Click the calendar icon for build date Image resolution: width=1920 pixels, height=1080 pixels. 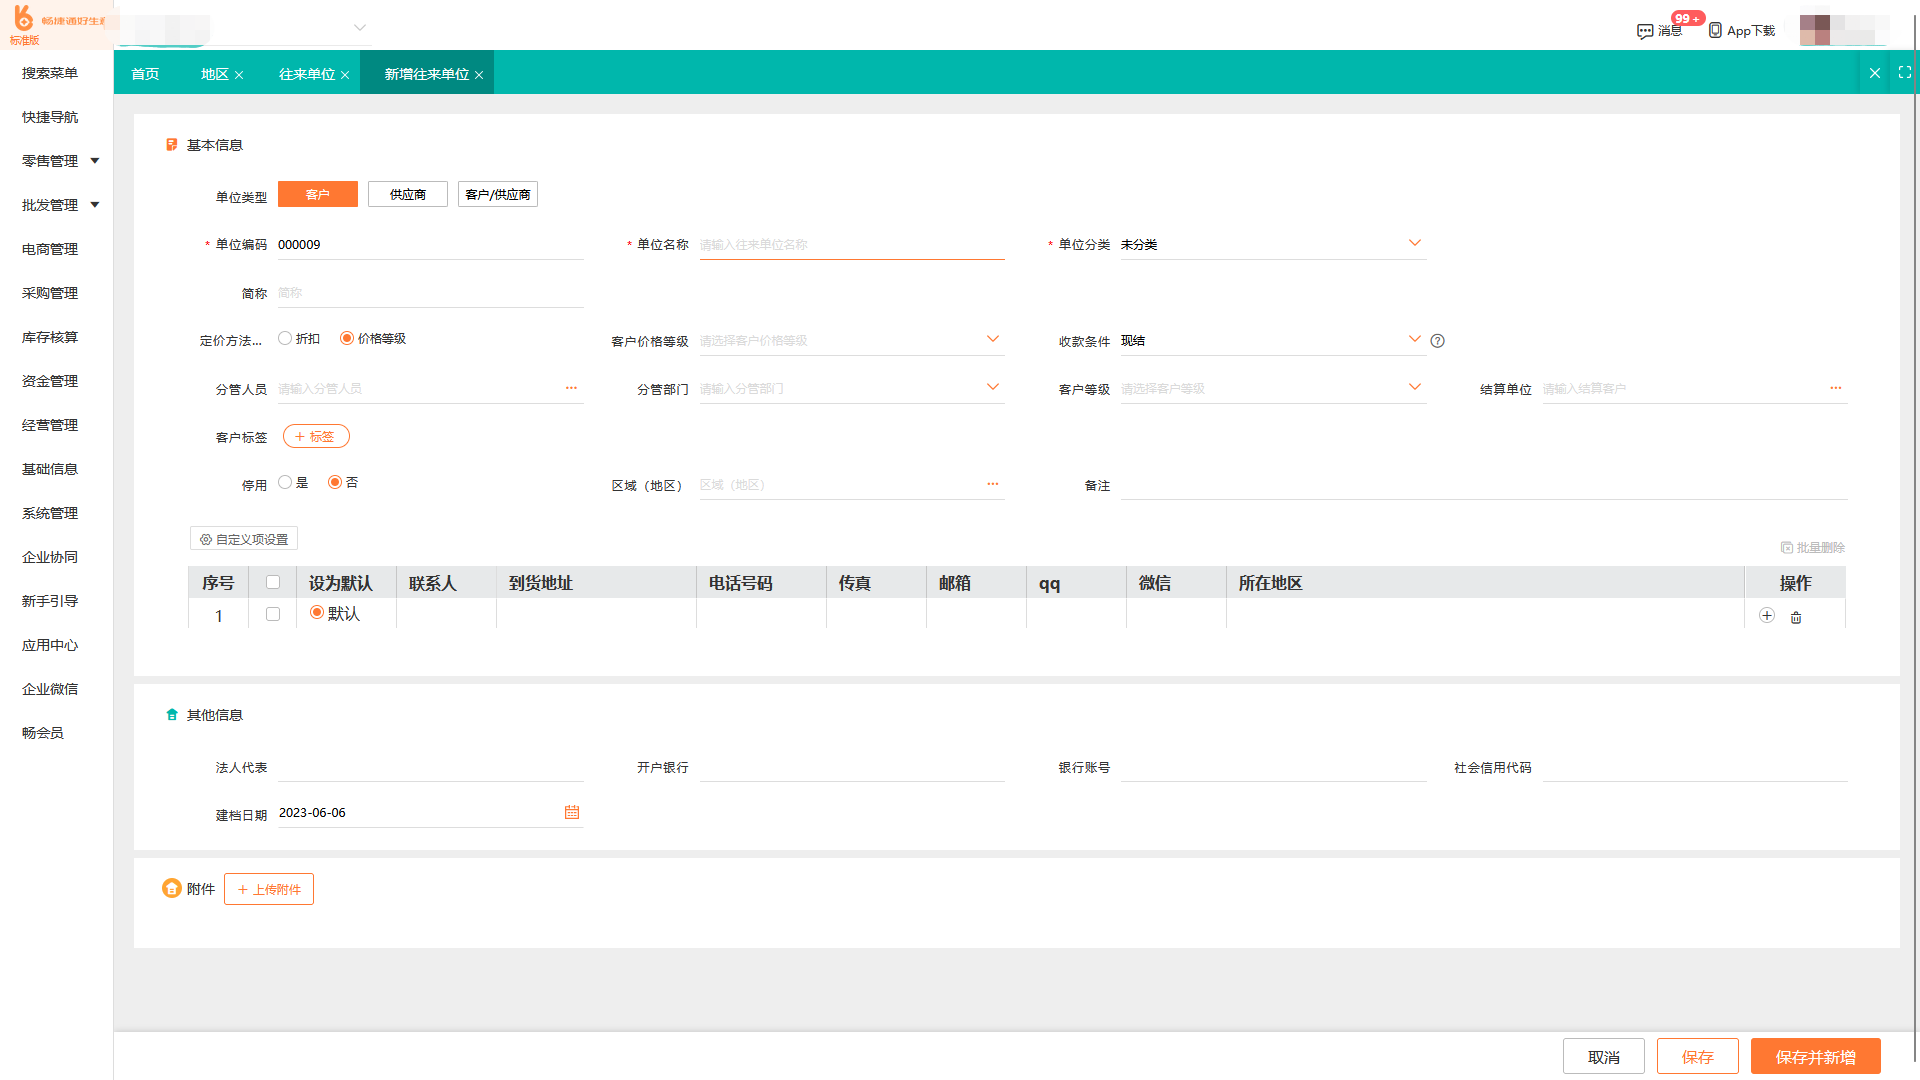[x=570, y=812]
